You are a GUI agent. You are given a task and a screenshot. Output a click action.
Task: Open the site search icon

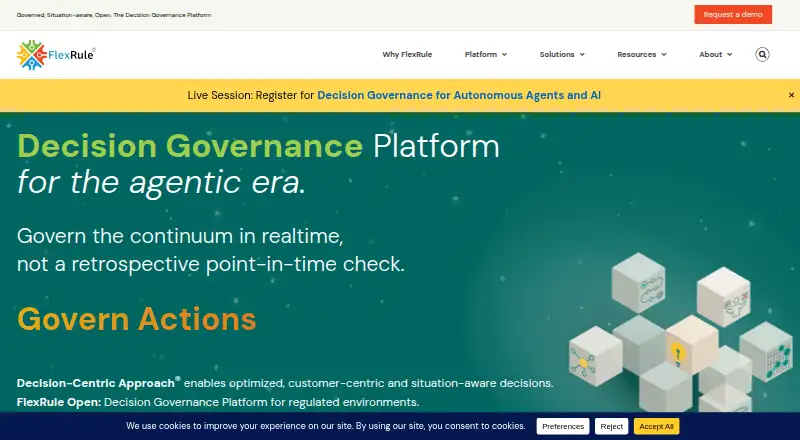(762, 54)
